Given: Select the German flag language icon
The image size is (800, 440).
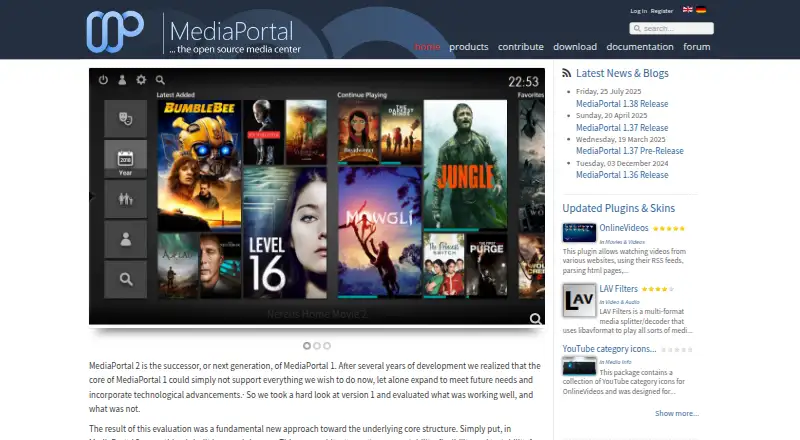Looking at the screenshot, I should tap(701, 9).
